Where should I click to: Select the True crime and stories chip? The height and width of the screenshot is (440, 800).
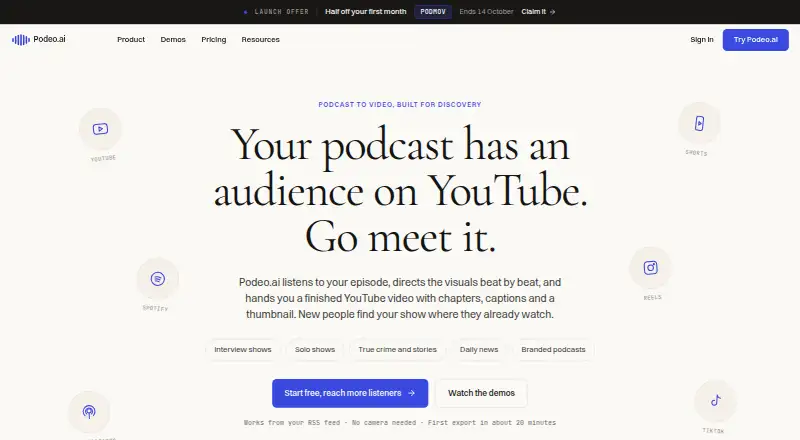point(397,350)
